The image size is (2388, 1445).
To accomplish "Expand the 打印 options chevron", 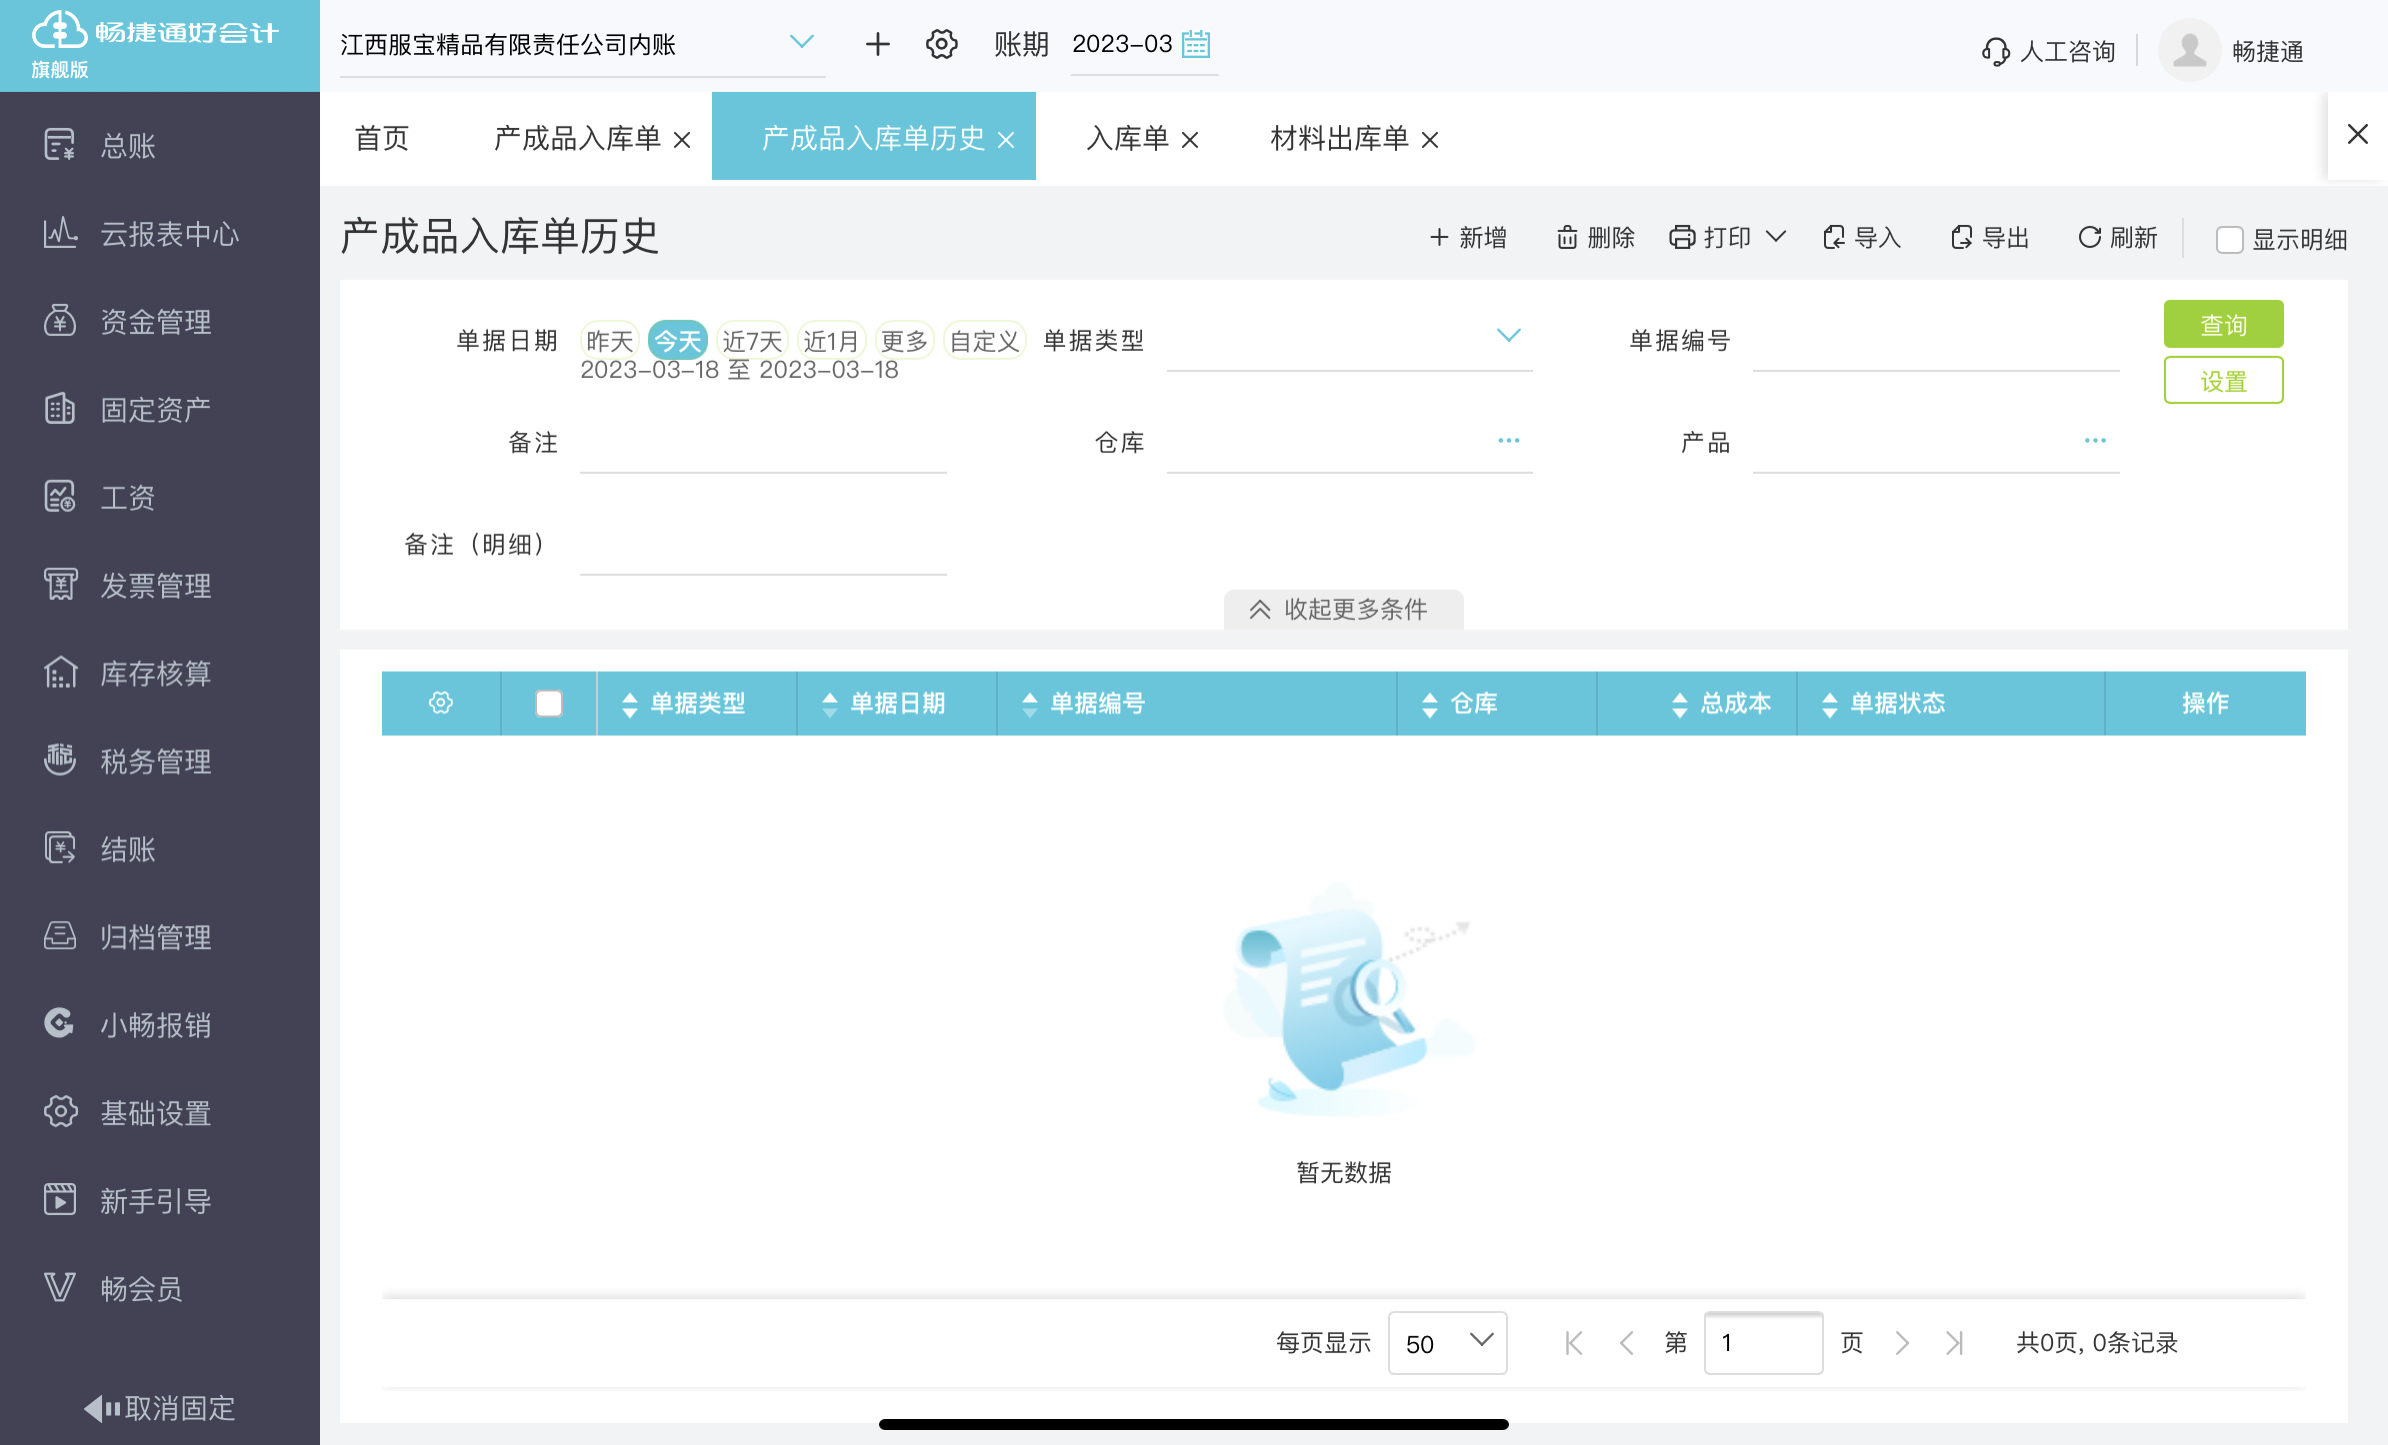I will pyautogui.click(x=1779, y=237).
